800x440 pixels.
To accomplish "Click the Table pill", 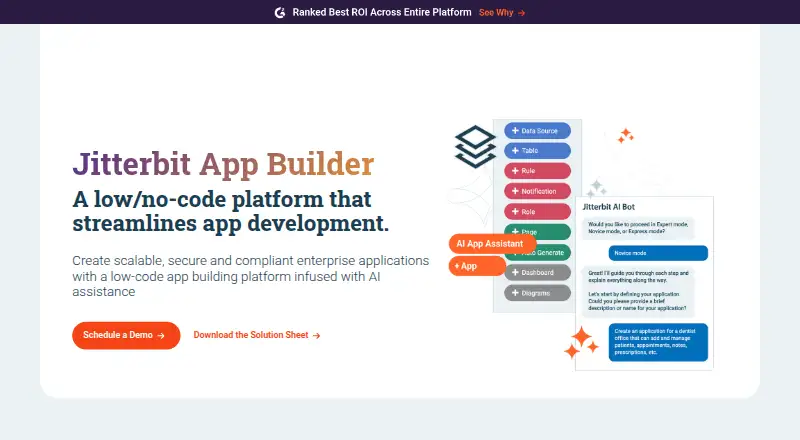I will [537, 151].
